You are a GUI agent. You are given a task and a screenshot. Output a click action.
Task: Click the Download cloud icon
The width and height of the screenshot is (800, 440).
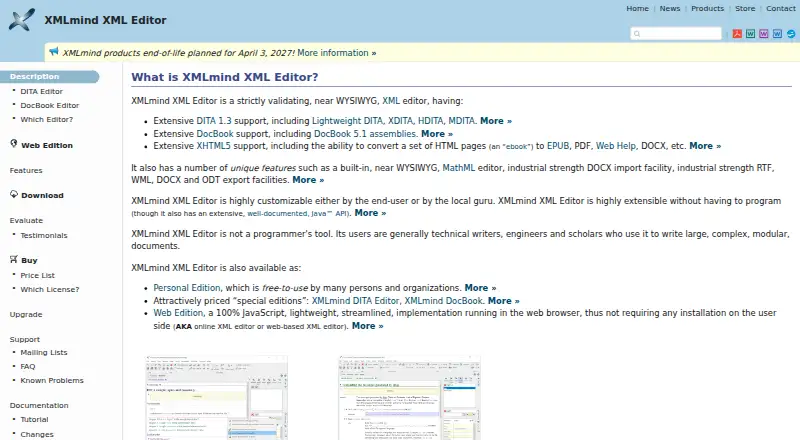[x=14, y=194]
